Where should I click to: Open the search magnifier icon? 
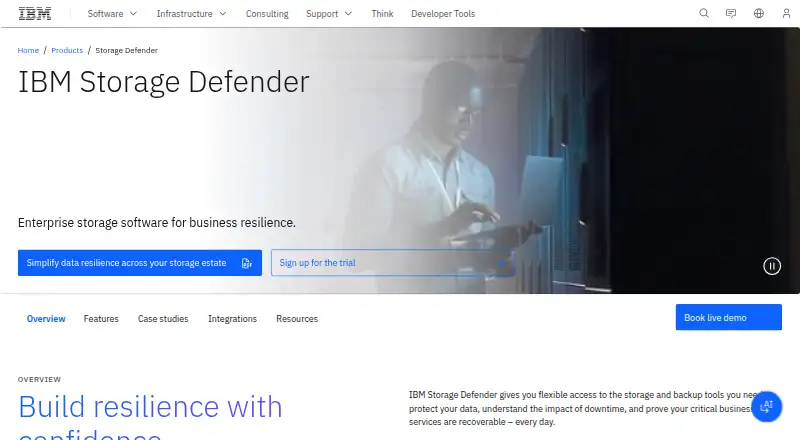pyautogui.click(x=704, y=14)
